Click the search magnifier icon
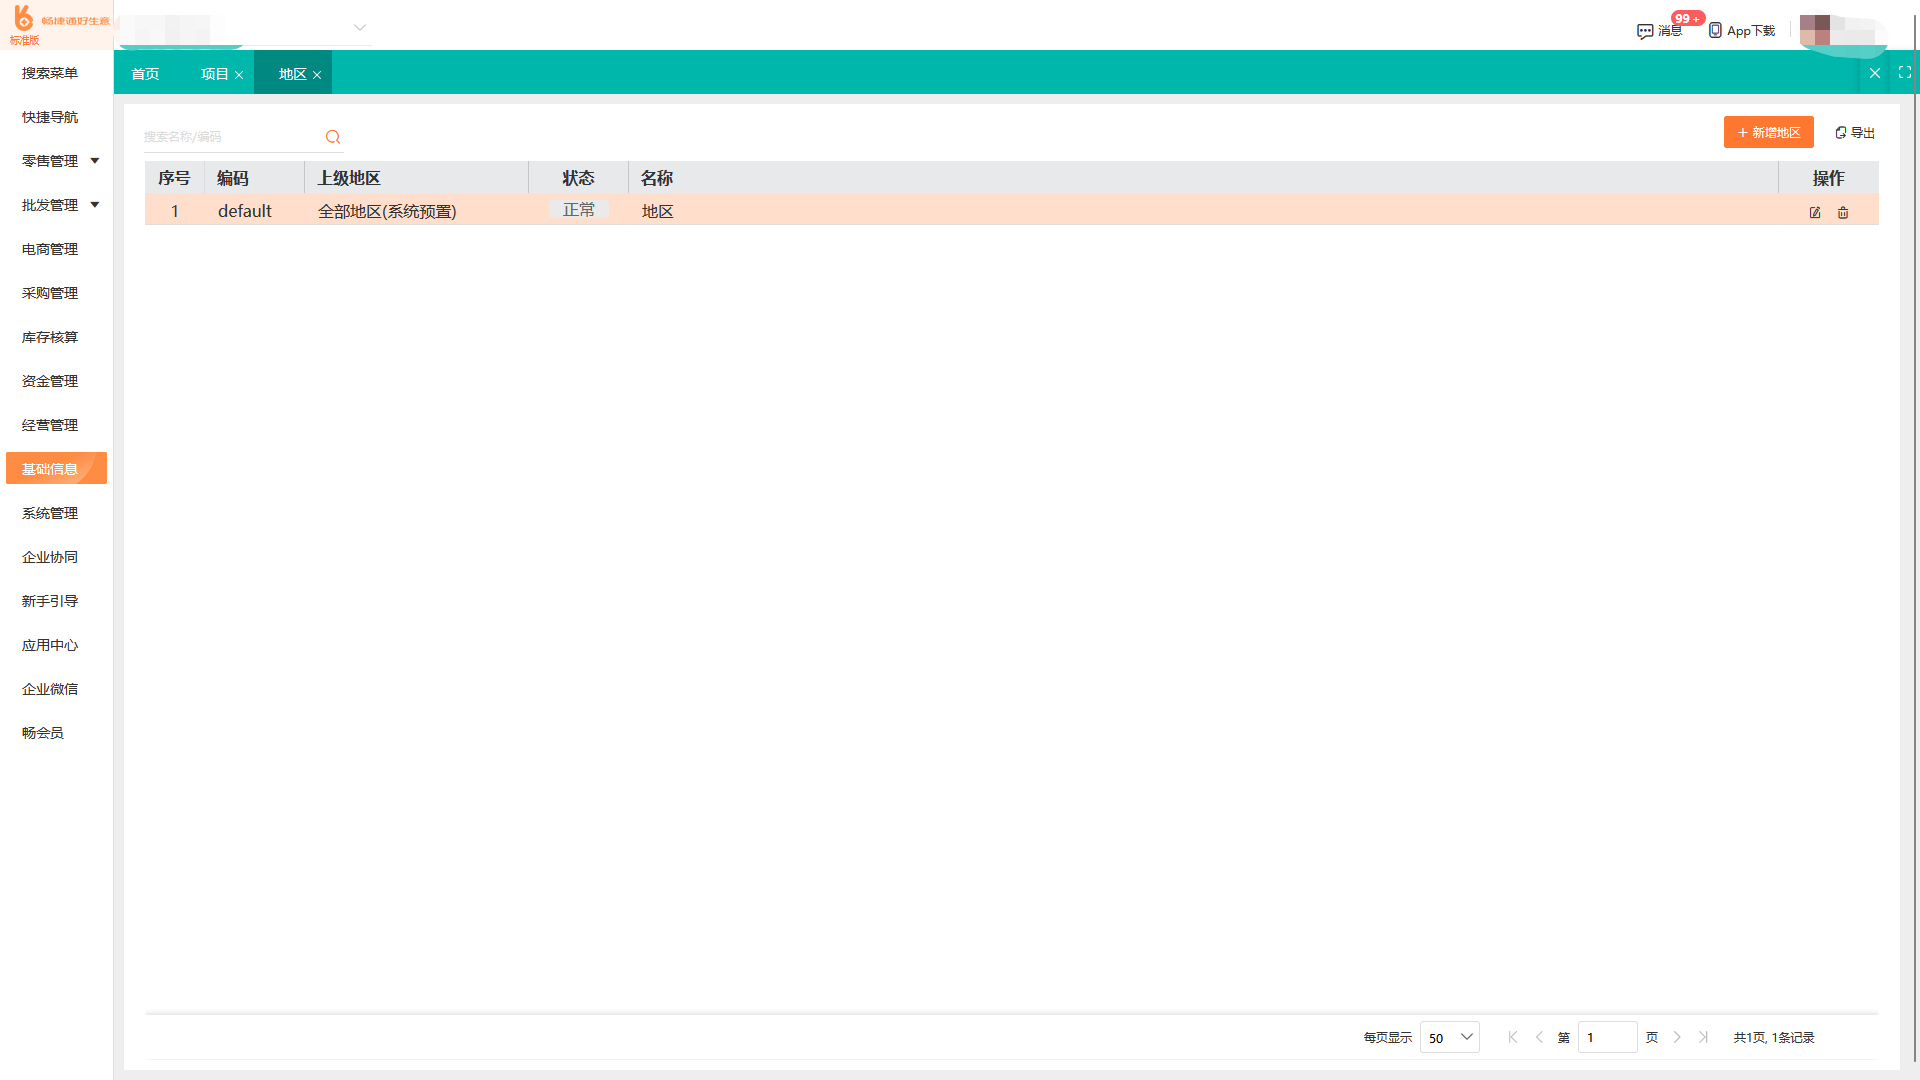Screen dimensions: 1920x1080 pyautogui.click(x=332, y=136)
